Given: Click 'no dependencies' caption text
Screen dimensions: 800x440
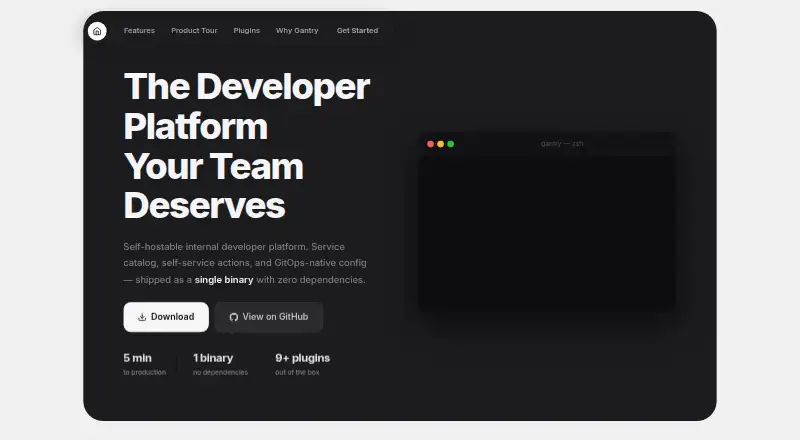Looking at the screenshot, I should coord(220,372).
